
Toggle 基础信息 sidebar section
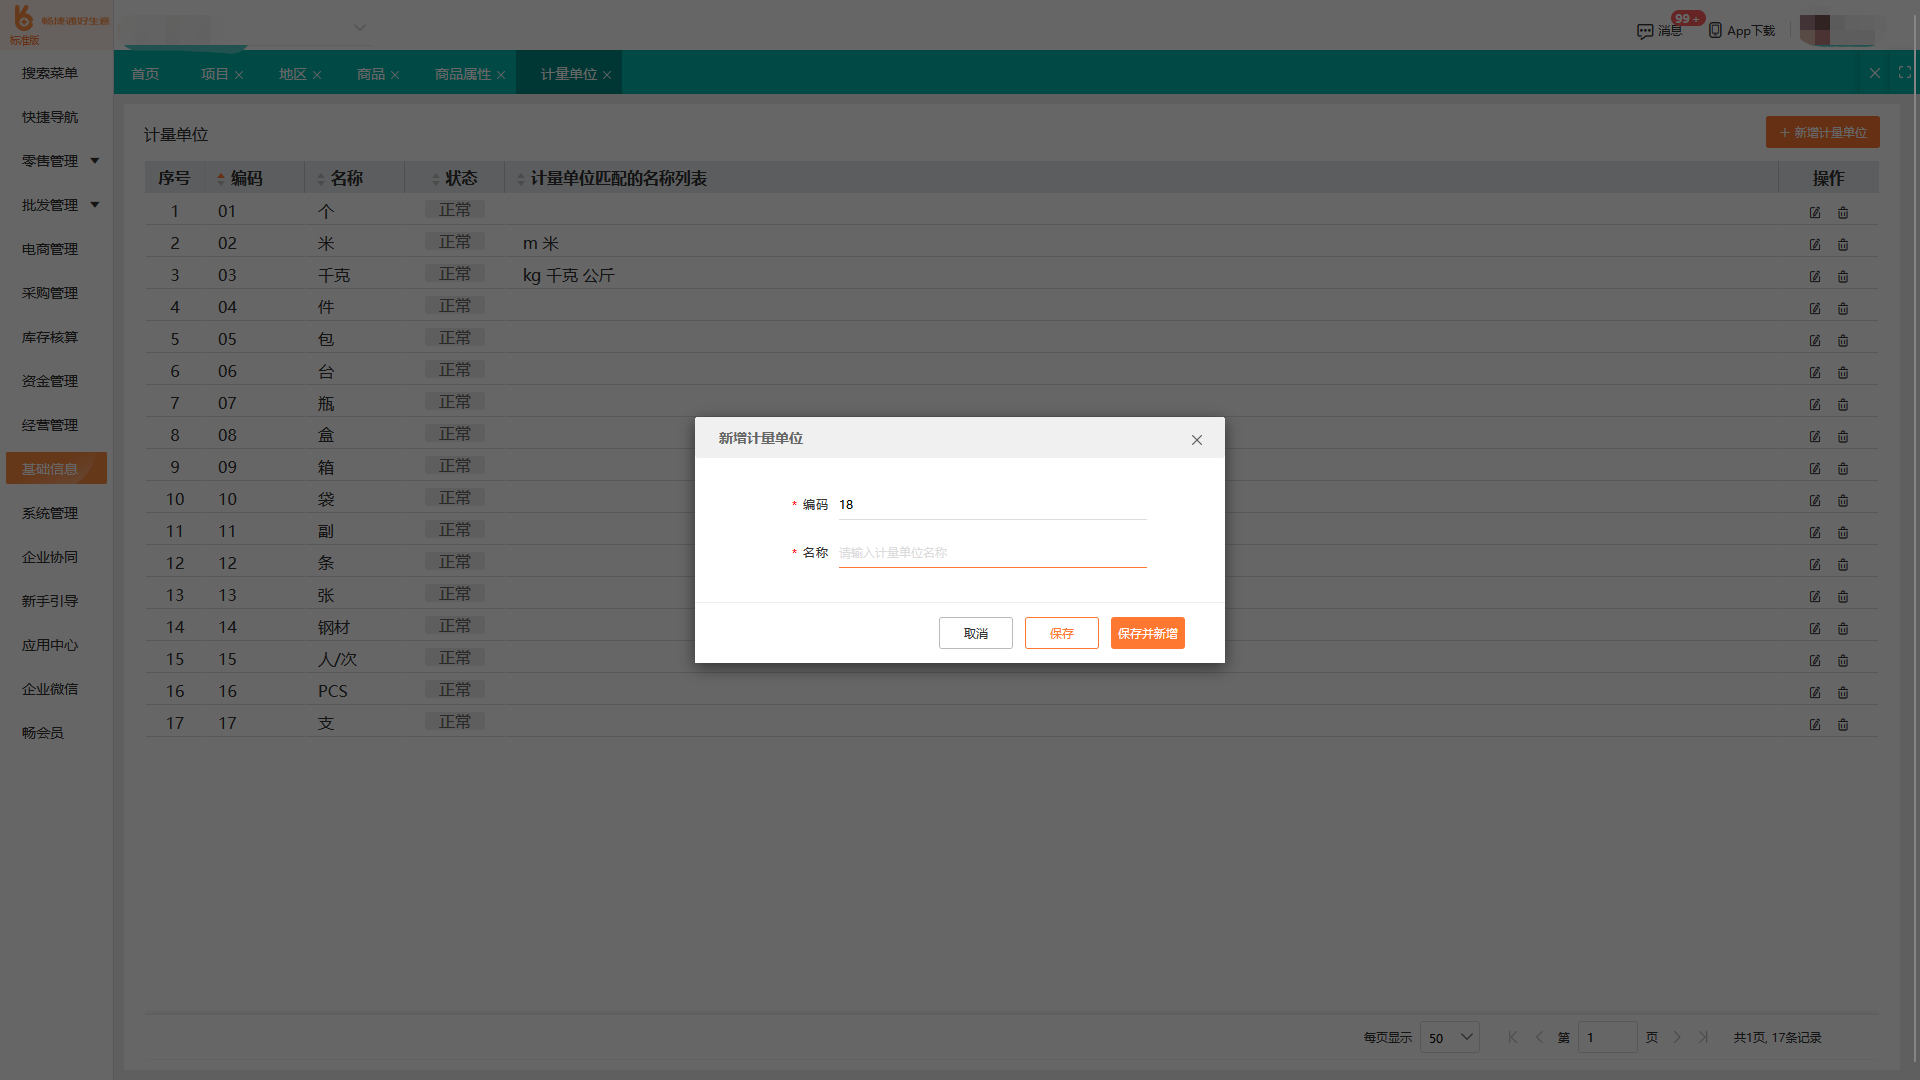53,468
